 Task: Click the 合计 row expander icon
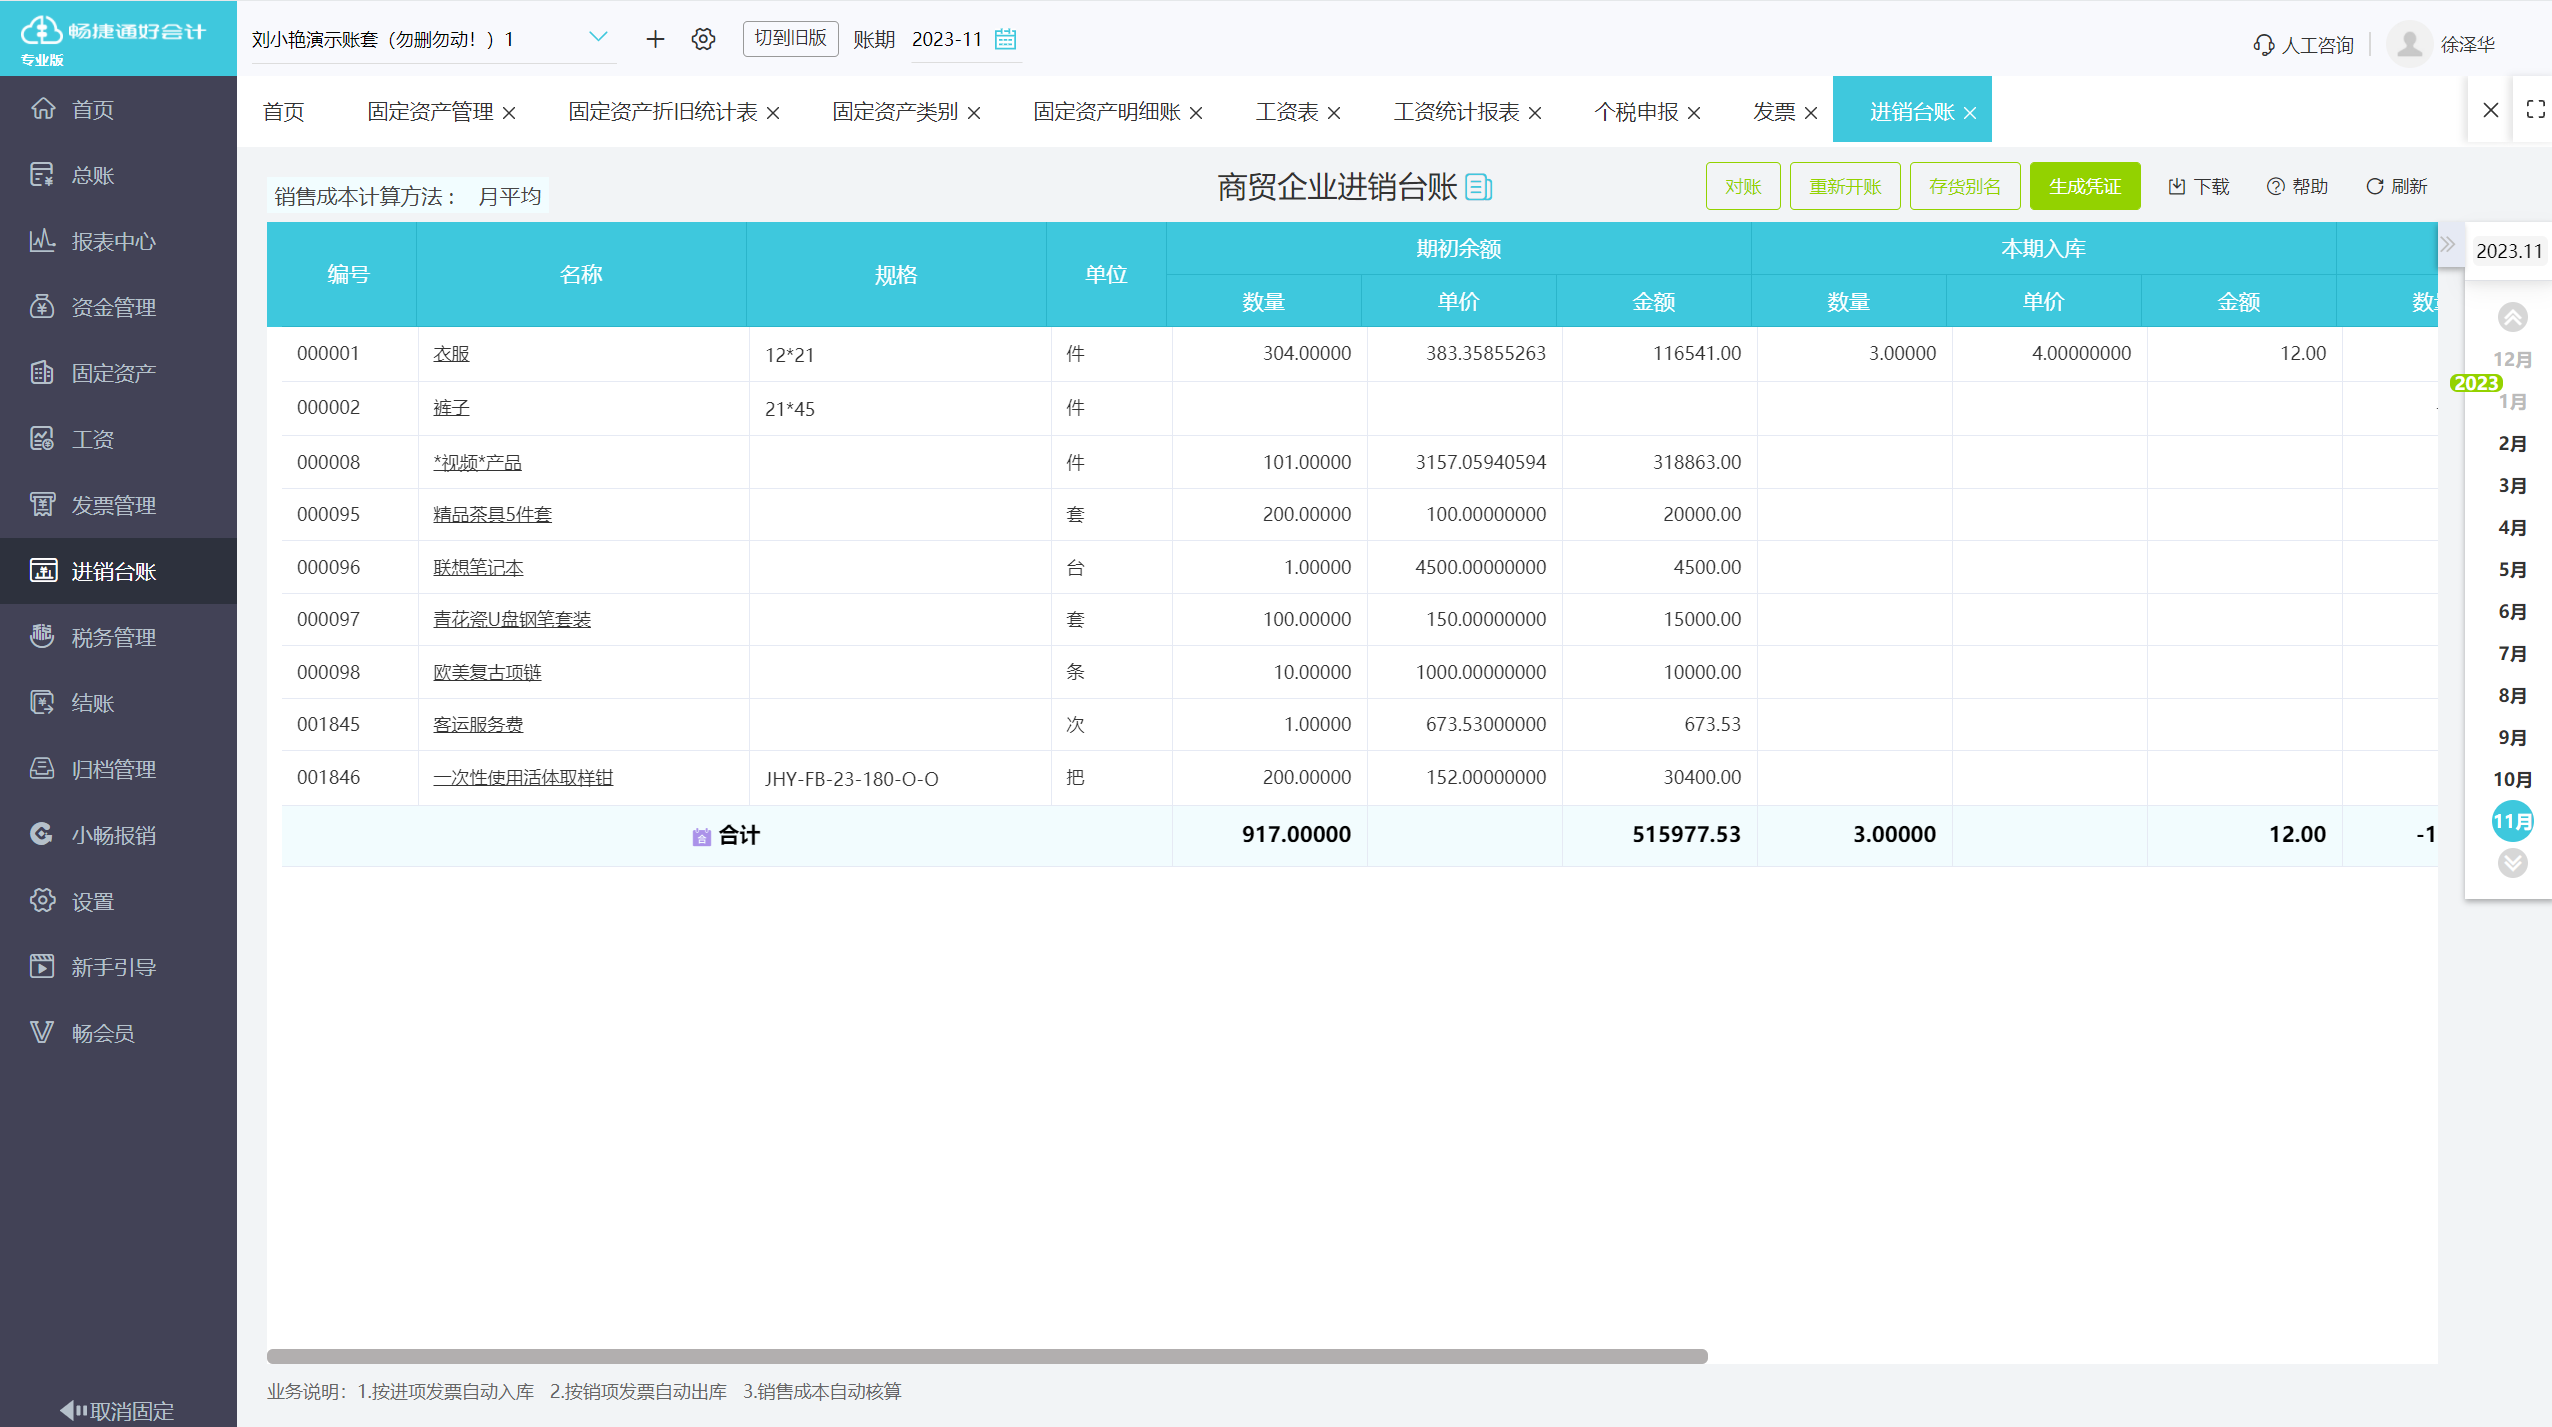pos(699,834)
